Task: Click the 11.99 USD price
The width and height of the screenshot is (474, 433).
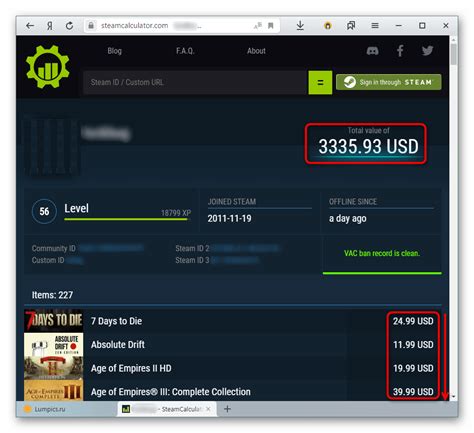Action: pyautogui.click(x=413, y=345)
